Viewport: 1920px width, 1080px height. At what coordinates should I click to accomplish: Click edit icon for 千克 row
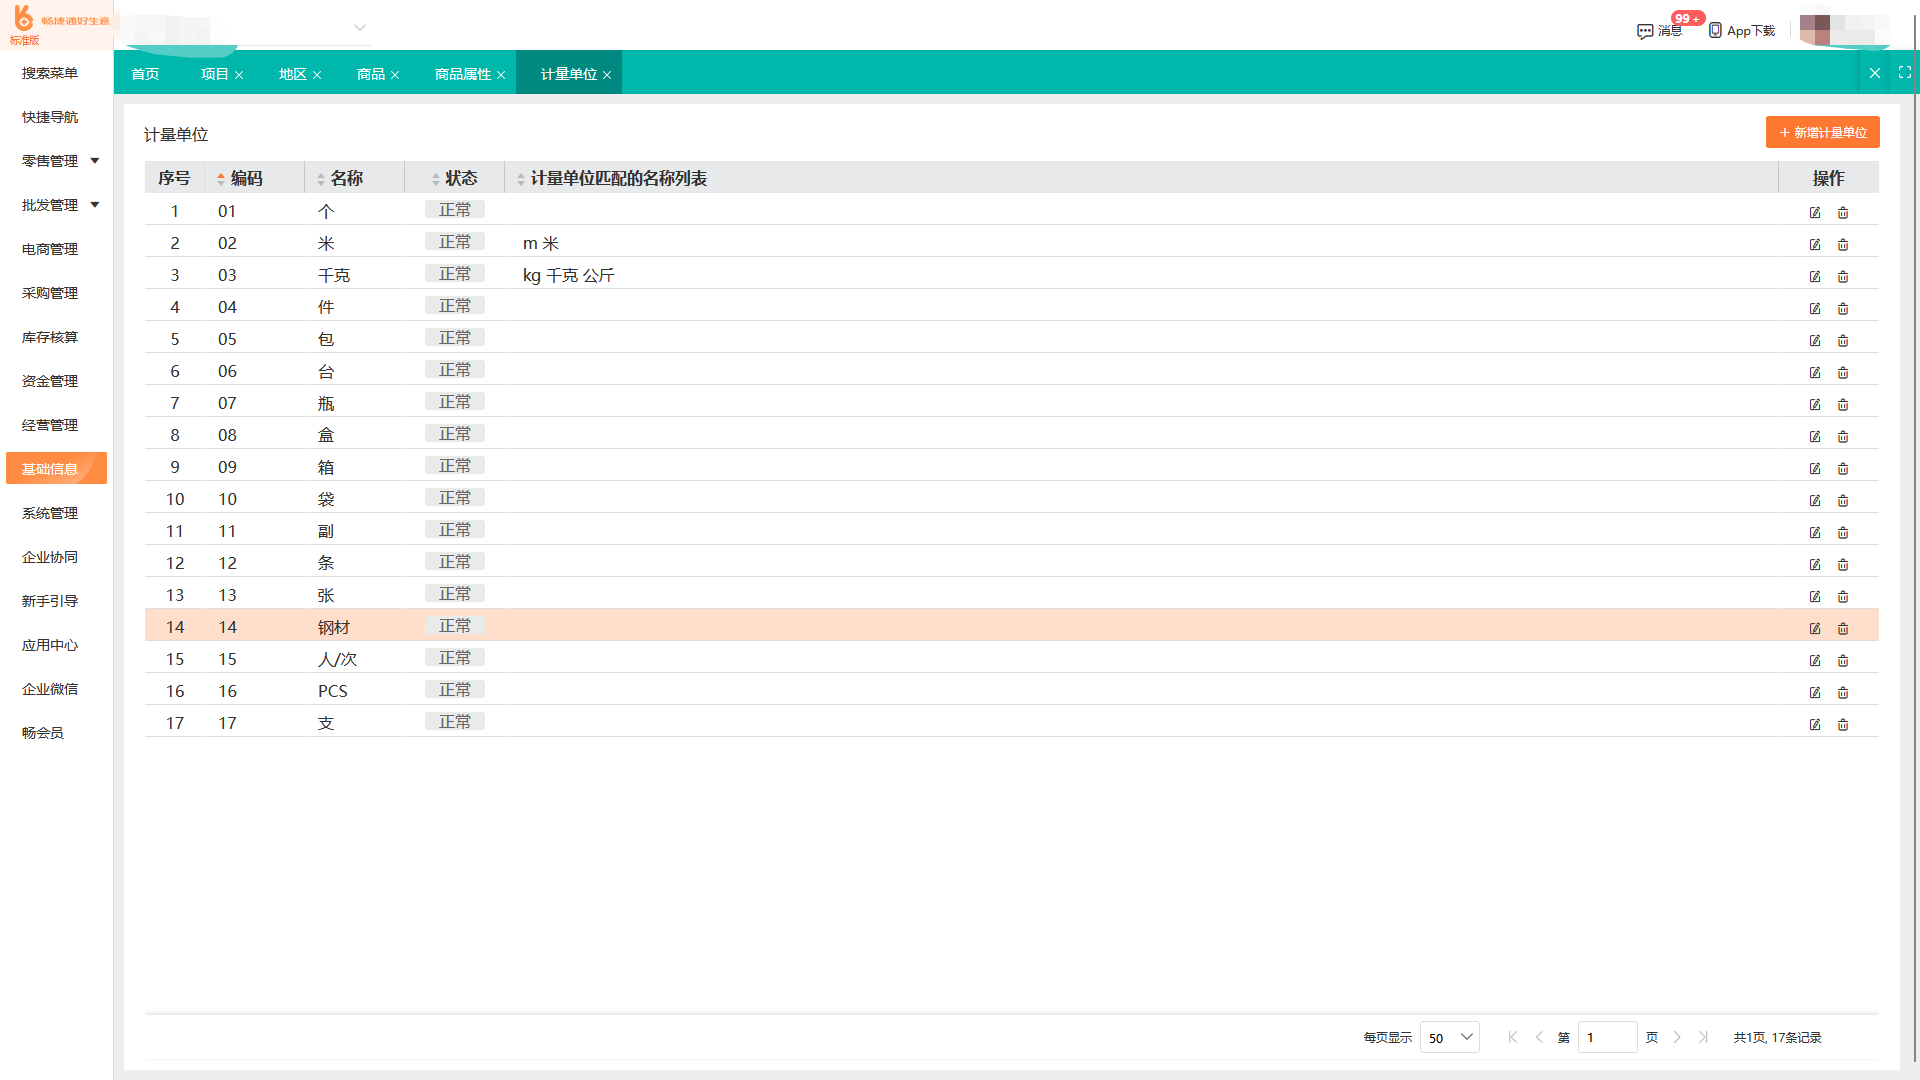pos(1815,276)
